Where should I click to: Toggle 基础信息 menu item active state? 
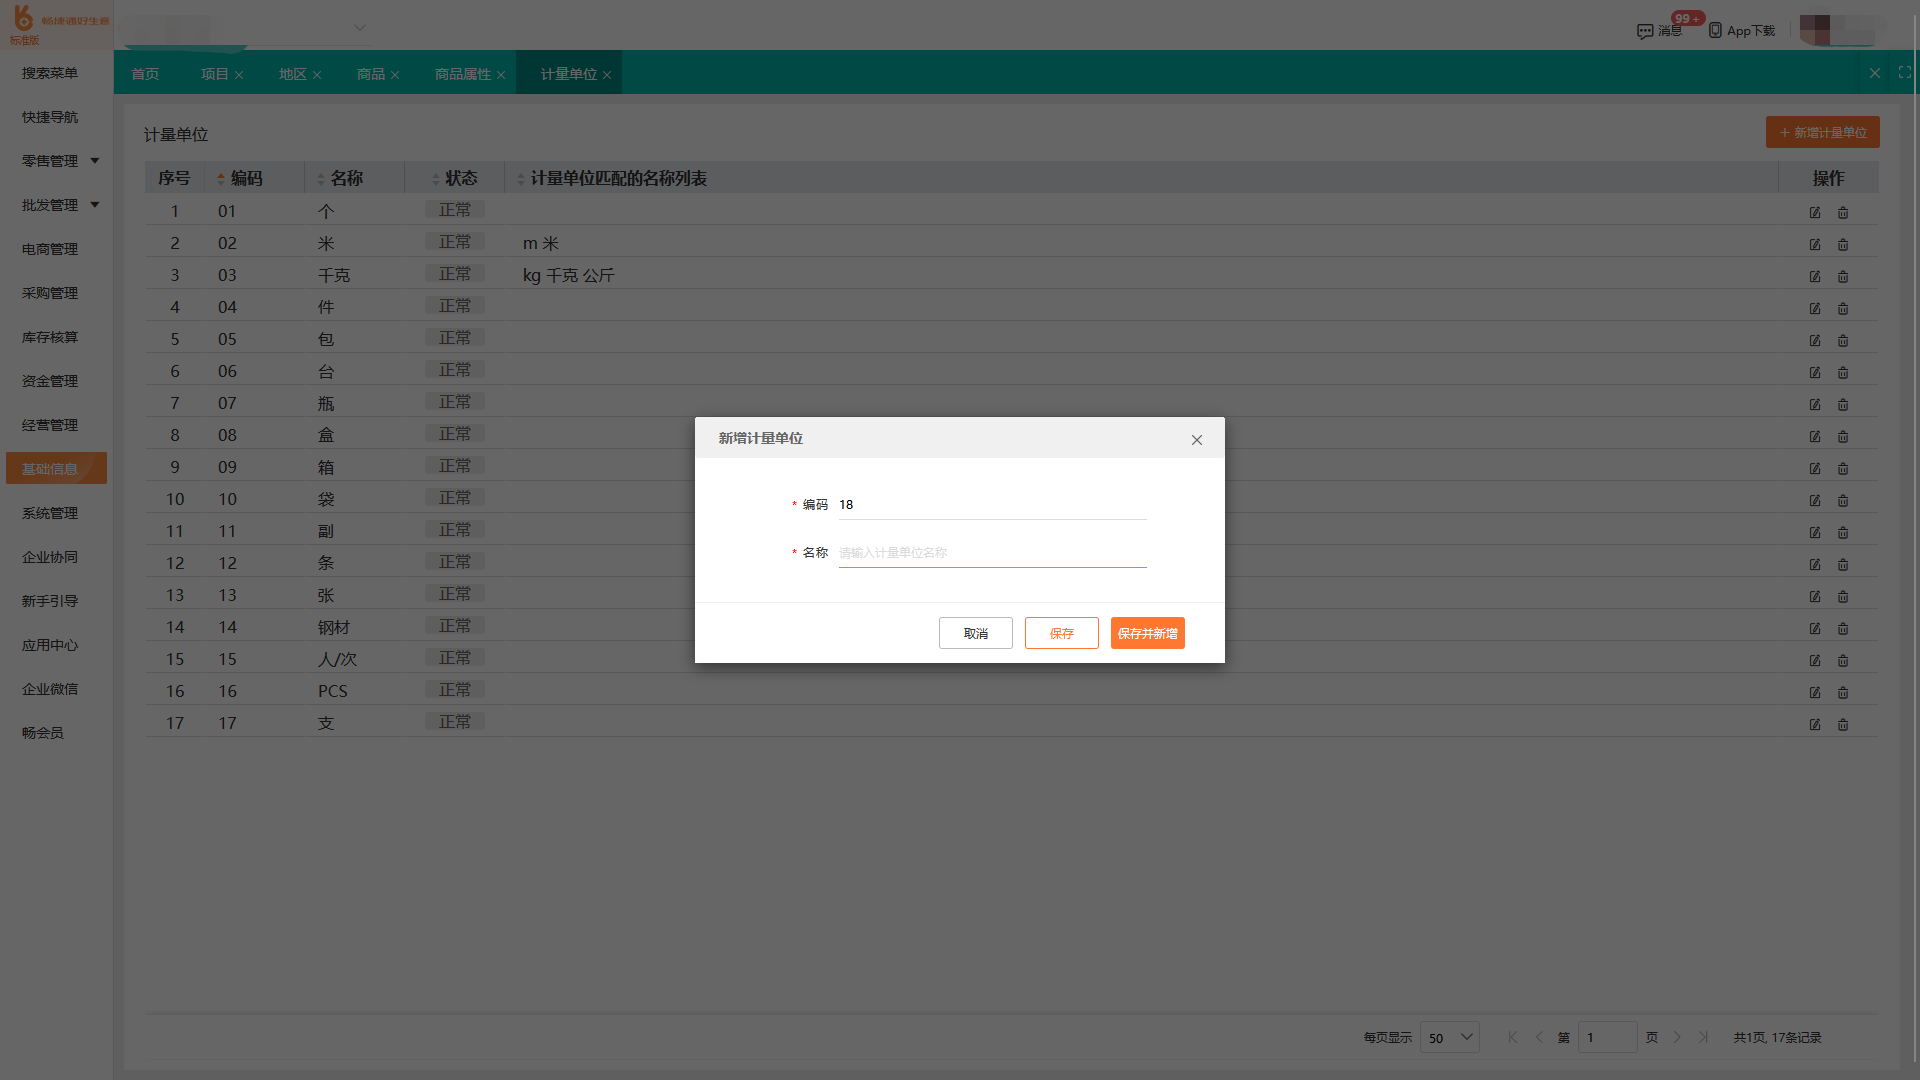coord(55,468)
